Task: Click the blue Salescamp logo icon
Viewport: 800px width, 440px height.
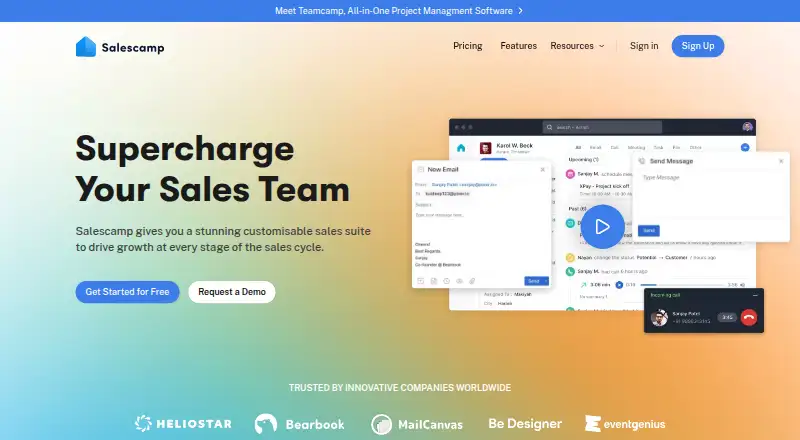Action: coord(86,47)
